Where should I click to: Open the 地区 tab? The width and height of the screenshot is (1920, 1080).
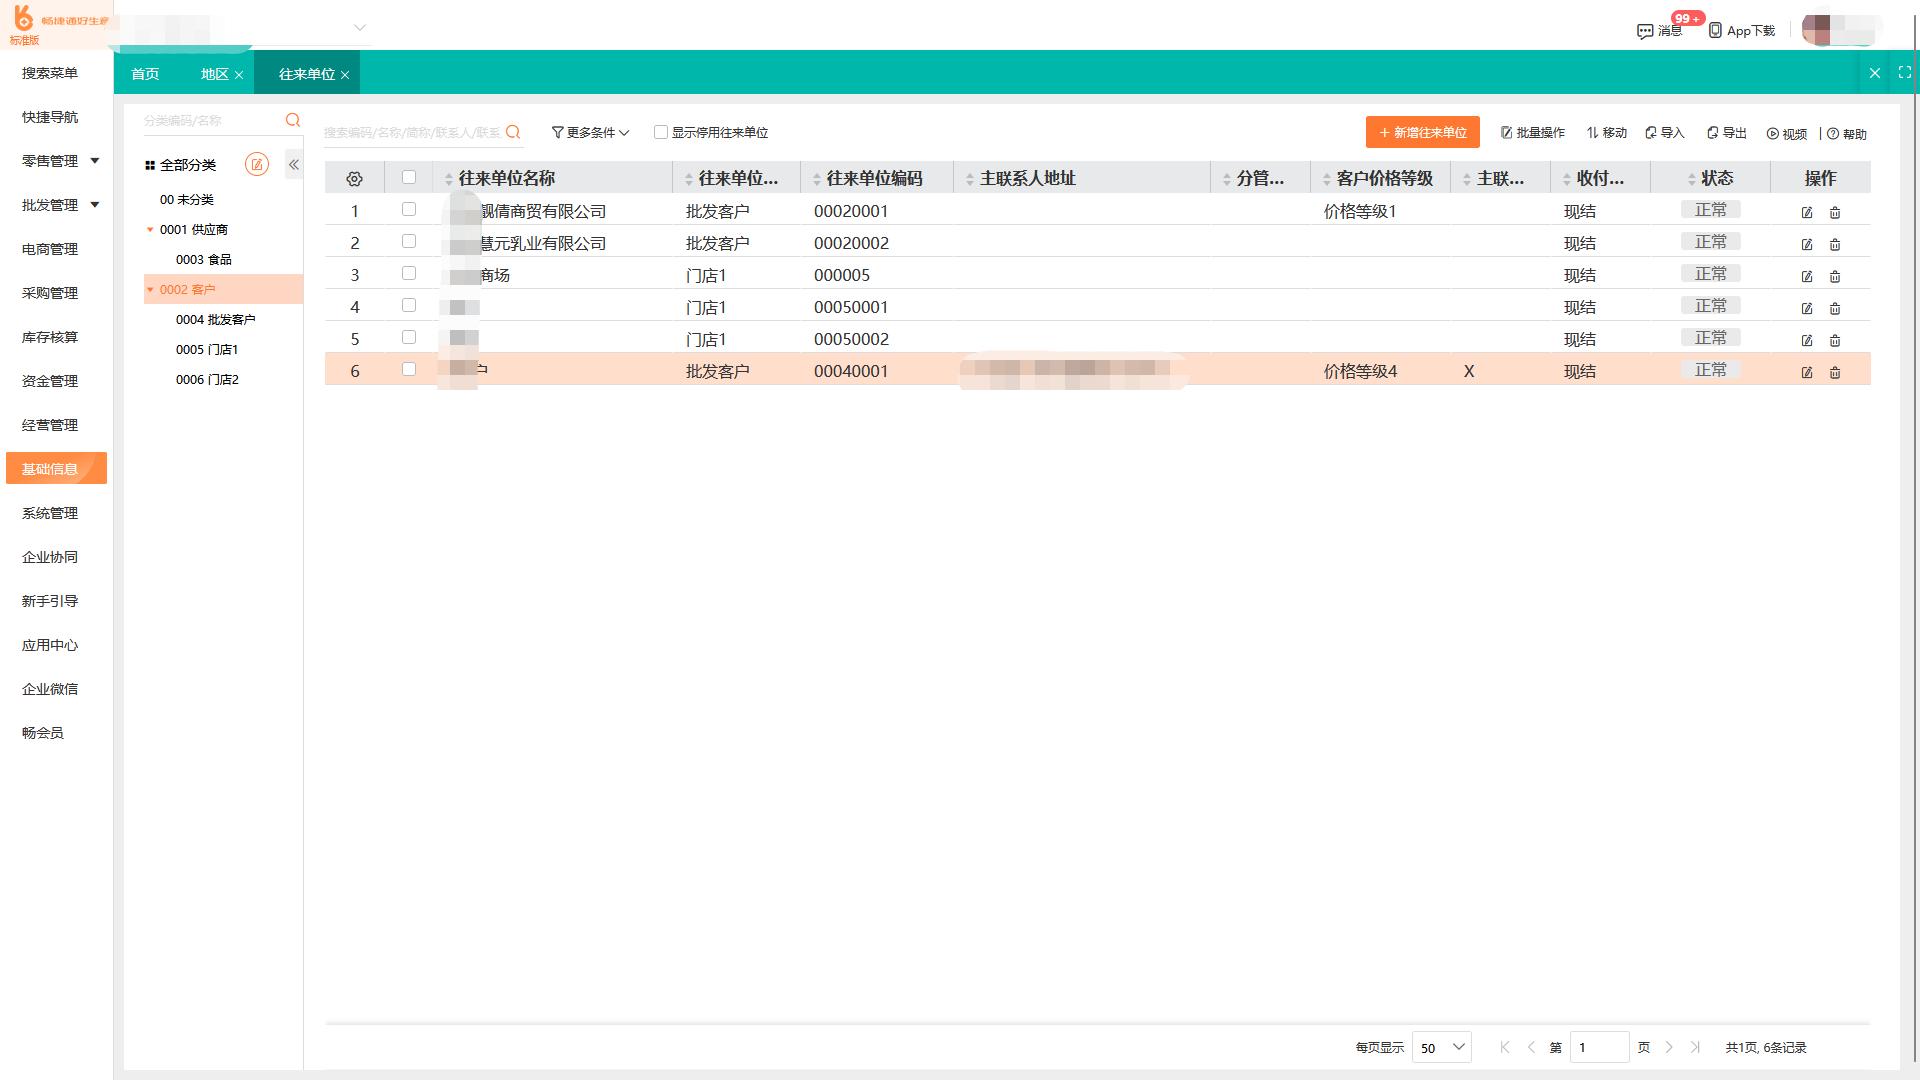(214, 74)
